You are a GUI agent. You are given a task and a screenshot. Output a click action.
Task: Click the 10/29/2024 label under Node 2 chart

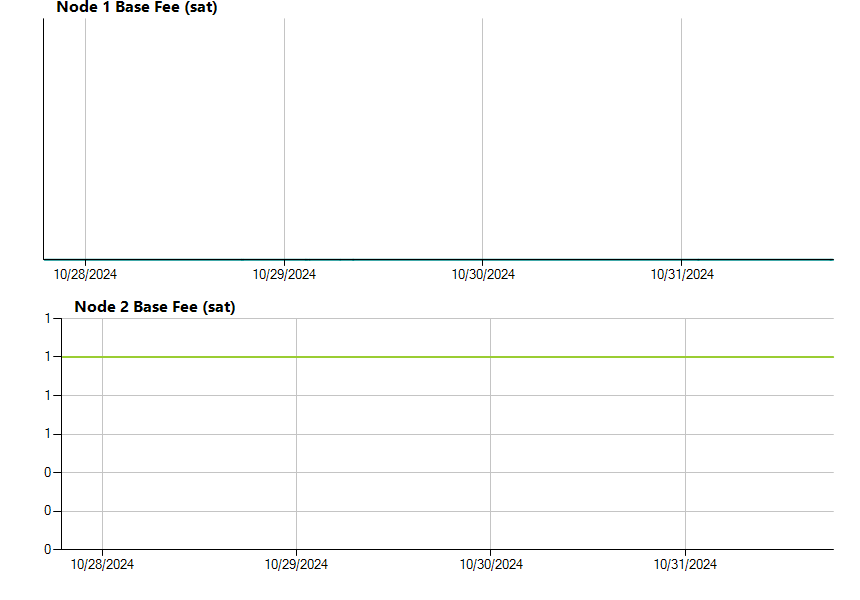296,564
